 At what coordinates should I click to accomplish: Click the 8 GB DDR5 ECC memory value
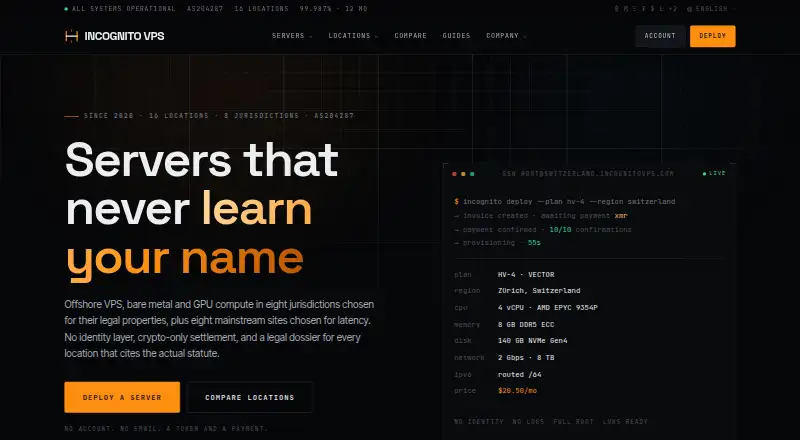pos(526,325)
